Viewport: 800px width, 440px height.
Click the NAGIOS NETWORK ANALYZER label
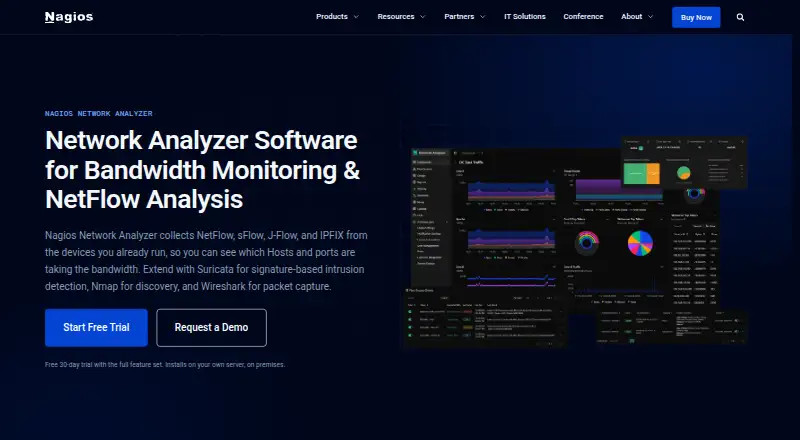(x=98, y=113)
